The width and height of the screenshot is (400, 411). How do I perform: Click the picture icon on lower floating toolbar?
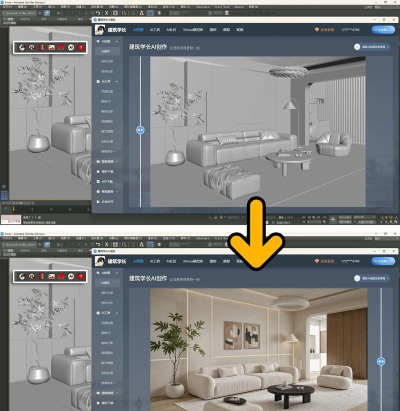[51, 276]
